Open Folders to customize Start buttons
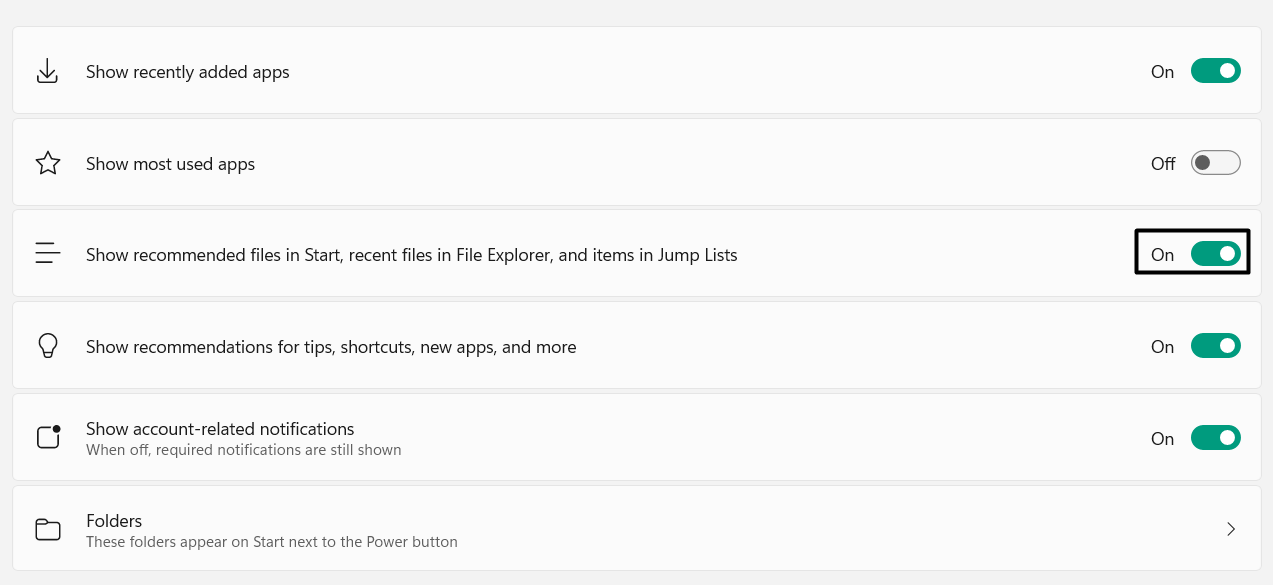1273x585 pixels. (x=636, y=529)
